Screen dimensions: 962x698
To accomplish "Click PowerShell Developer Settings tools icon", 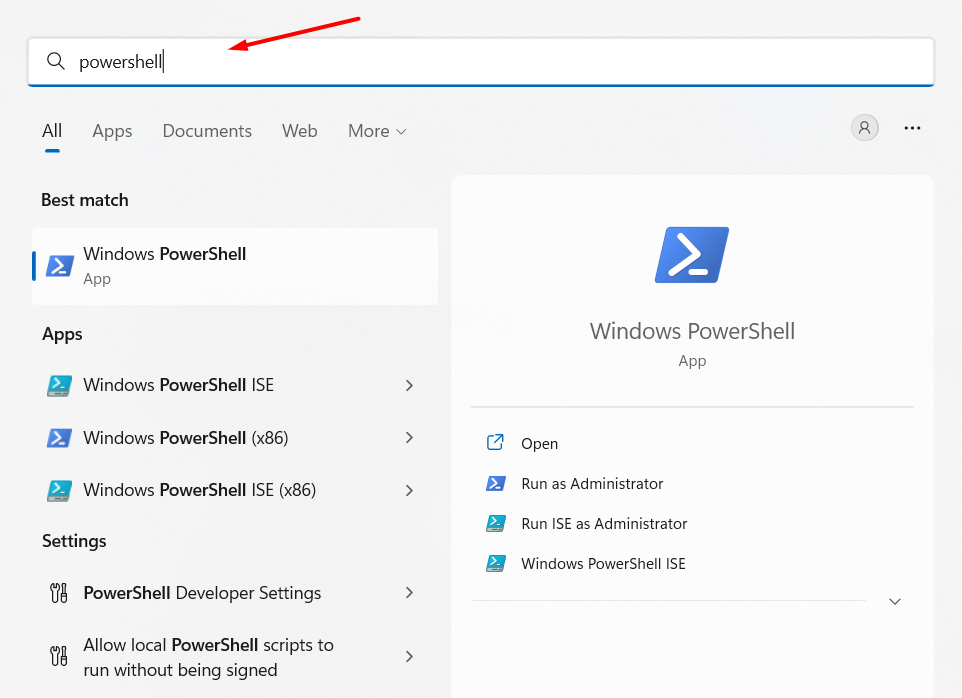I will coord(59,593).
